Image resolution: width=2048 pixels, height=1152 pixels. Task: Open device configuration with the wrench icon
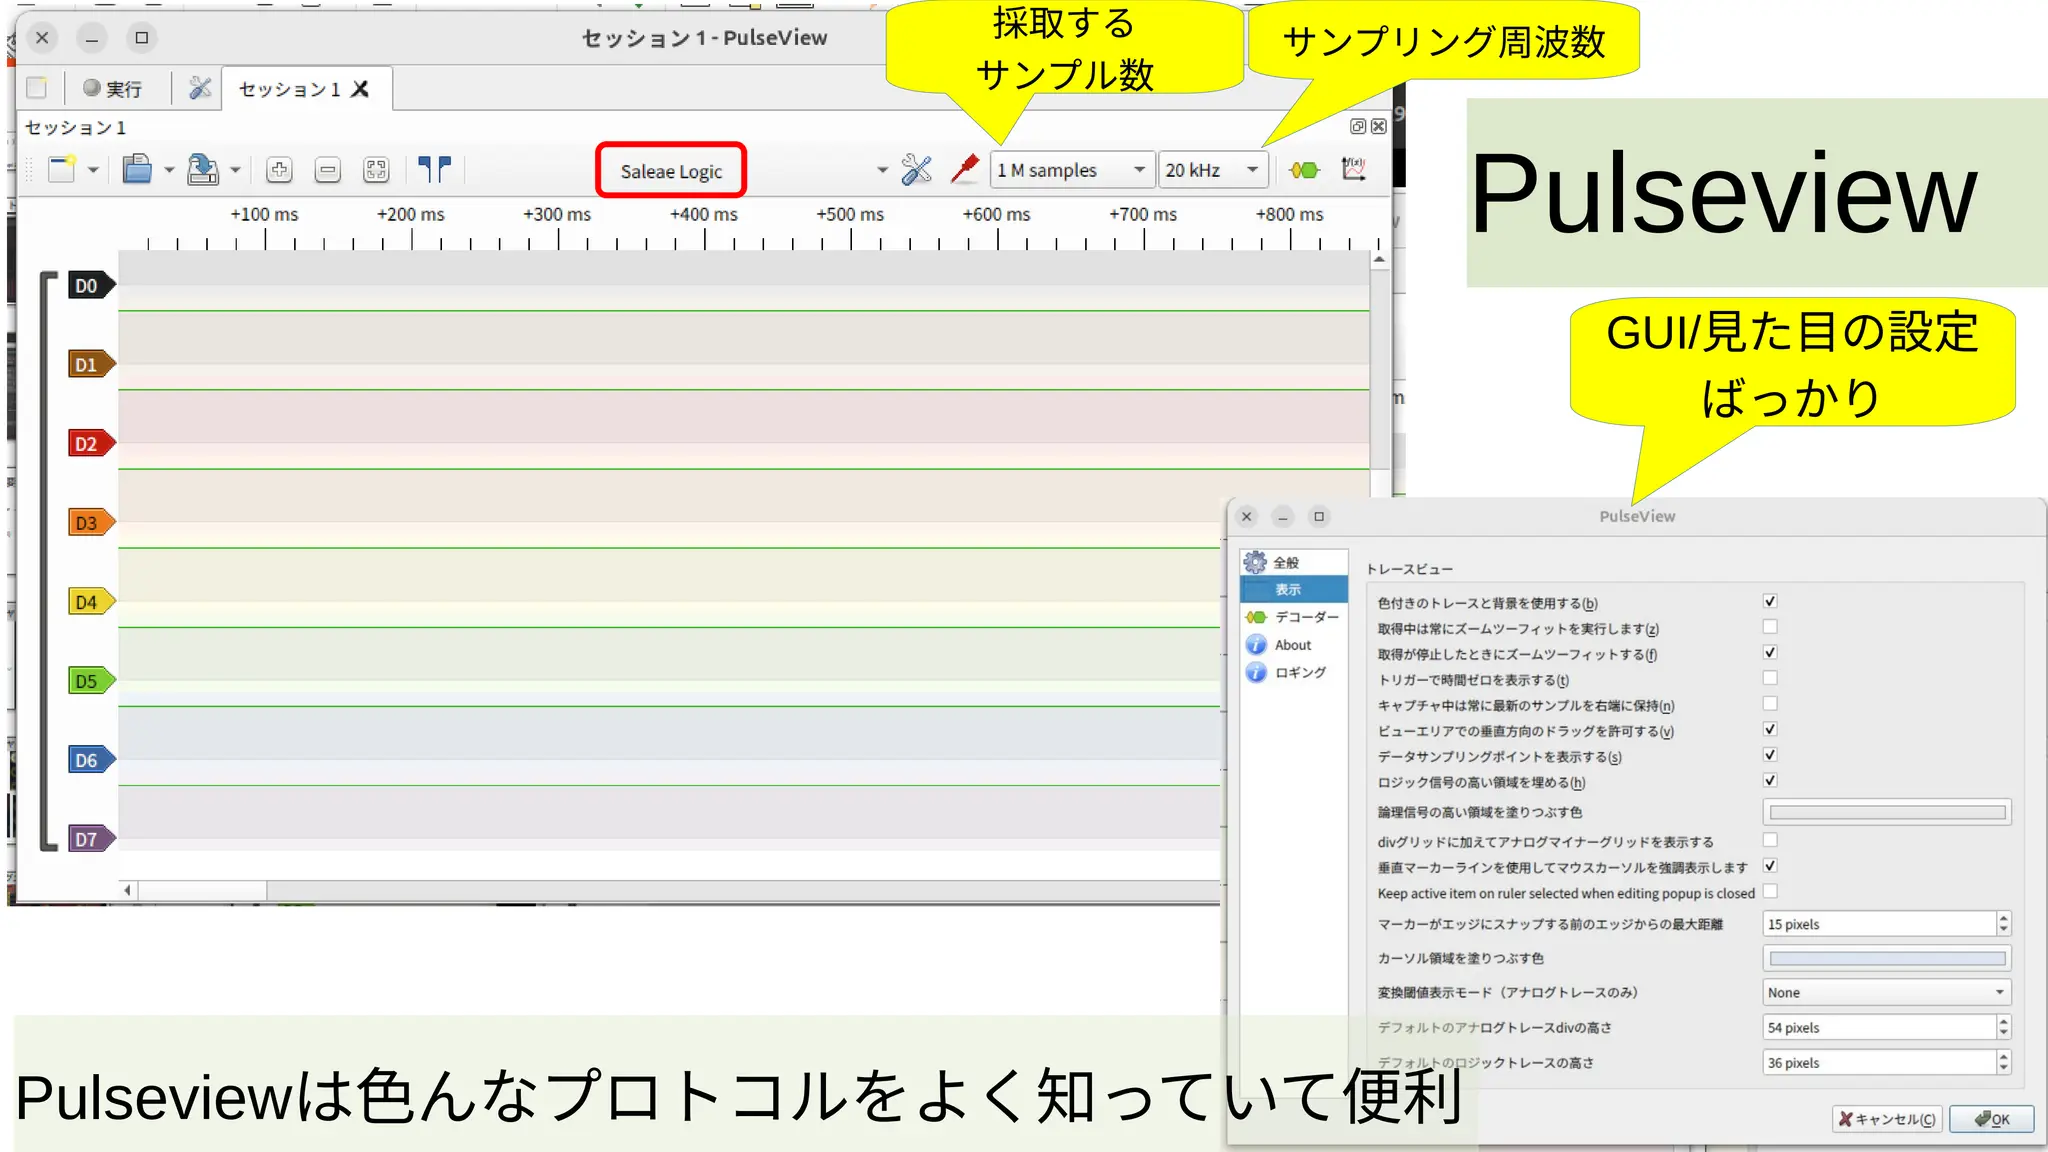(915, 169)
